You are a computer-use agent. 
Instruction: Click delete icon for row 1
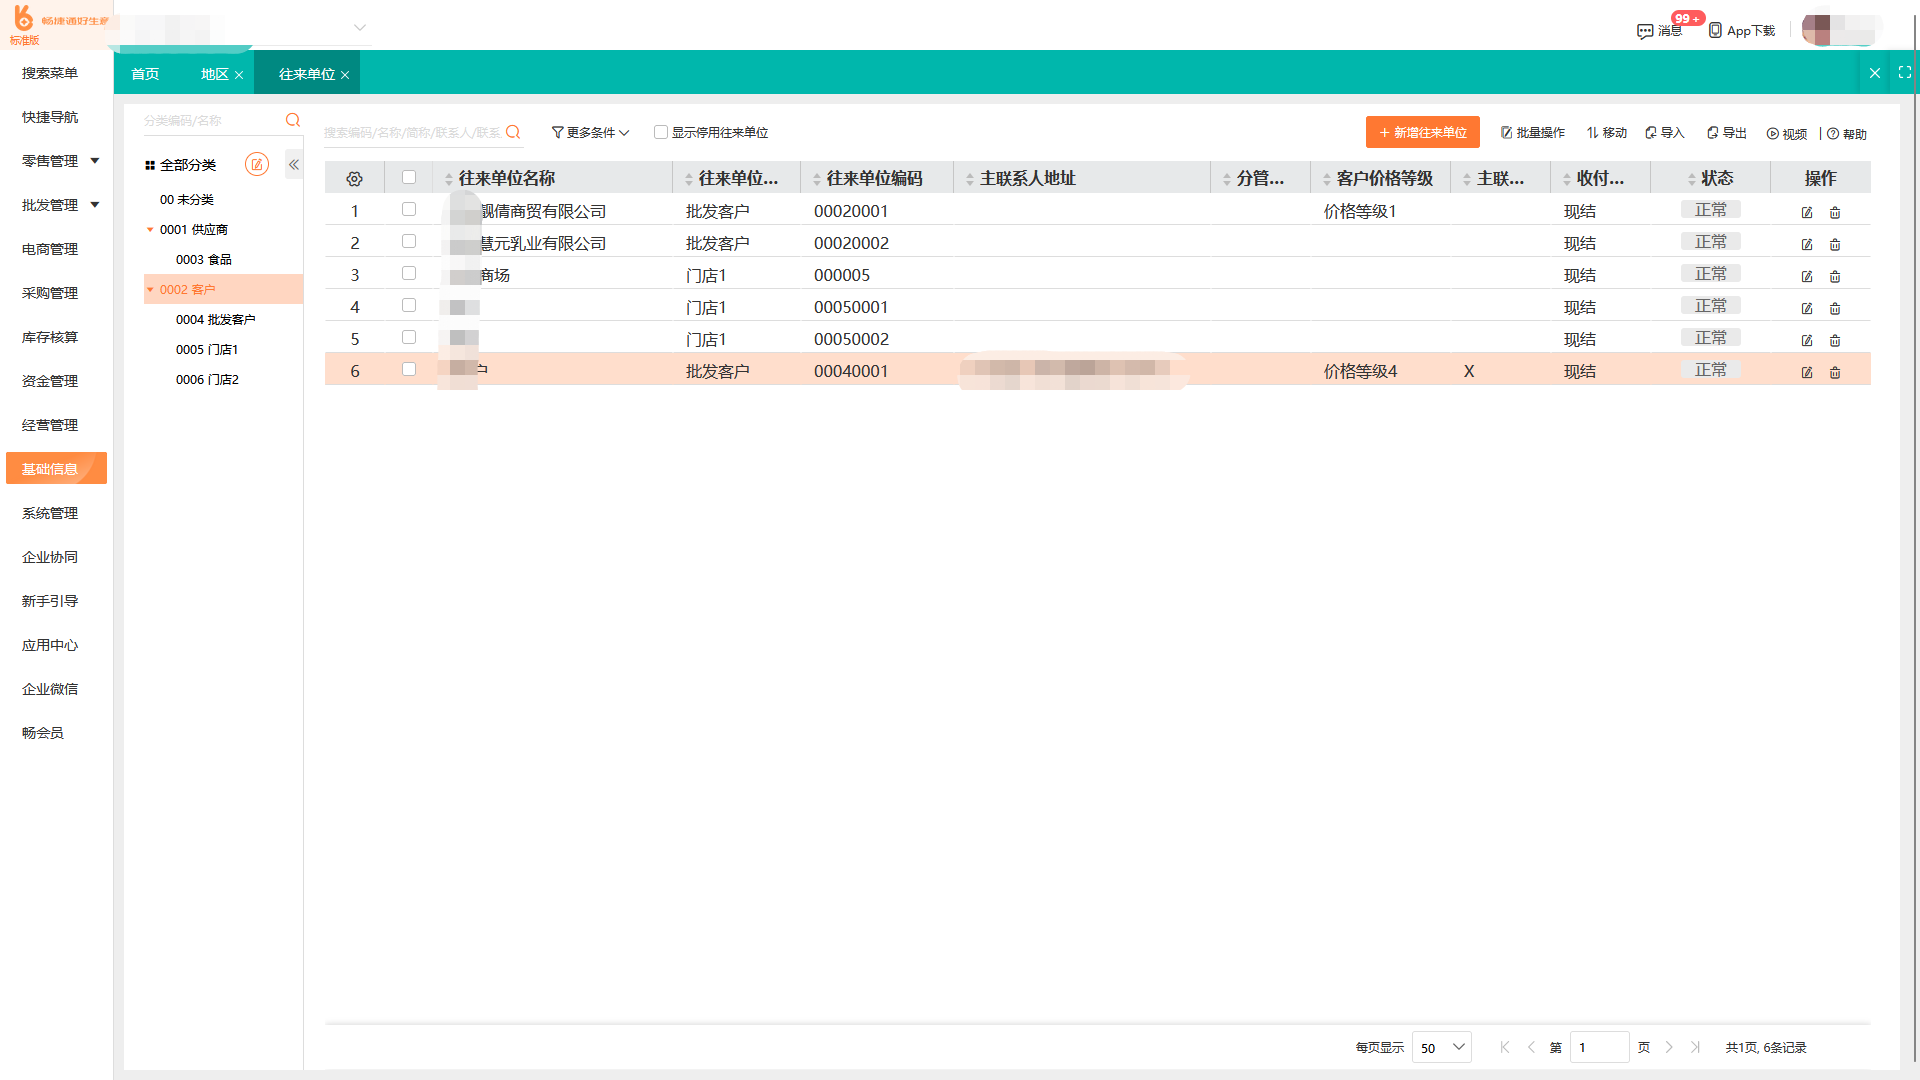point(1836,211)
